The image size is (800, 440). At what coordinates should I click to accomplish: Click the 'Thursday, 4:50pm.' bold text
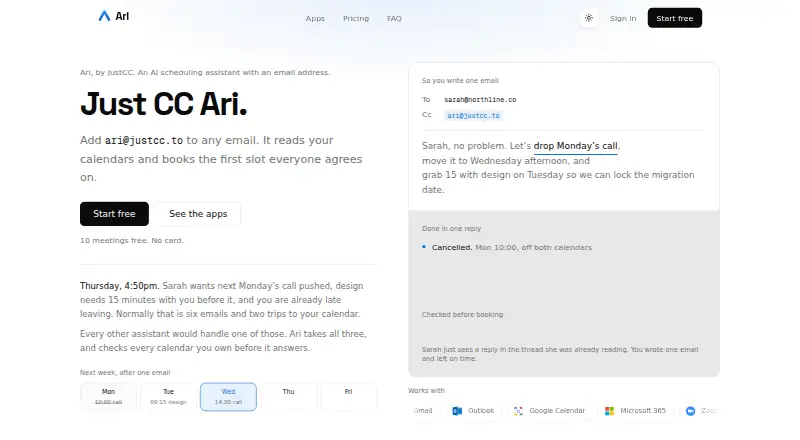pos(119,286)
